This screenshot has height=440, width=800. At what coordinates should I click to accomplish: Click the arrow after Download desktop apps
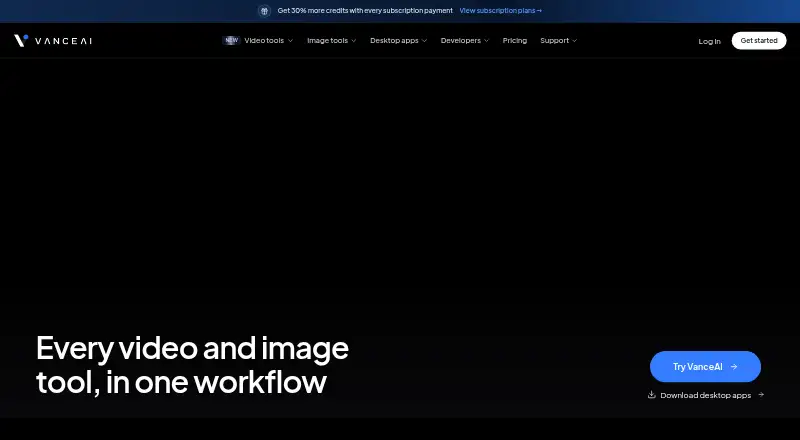tap(761, 395)
